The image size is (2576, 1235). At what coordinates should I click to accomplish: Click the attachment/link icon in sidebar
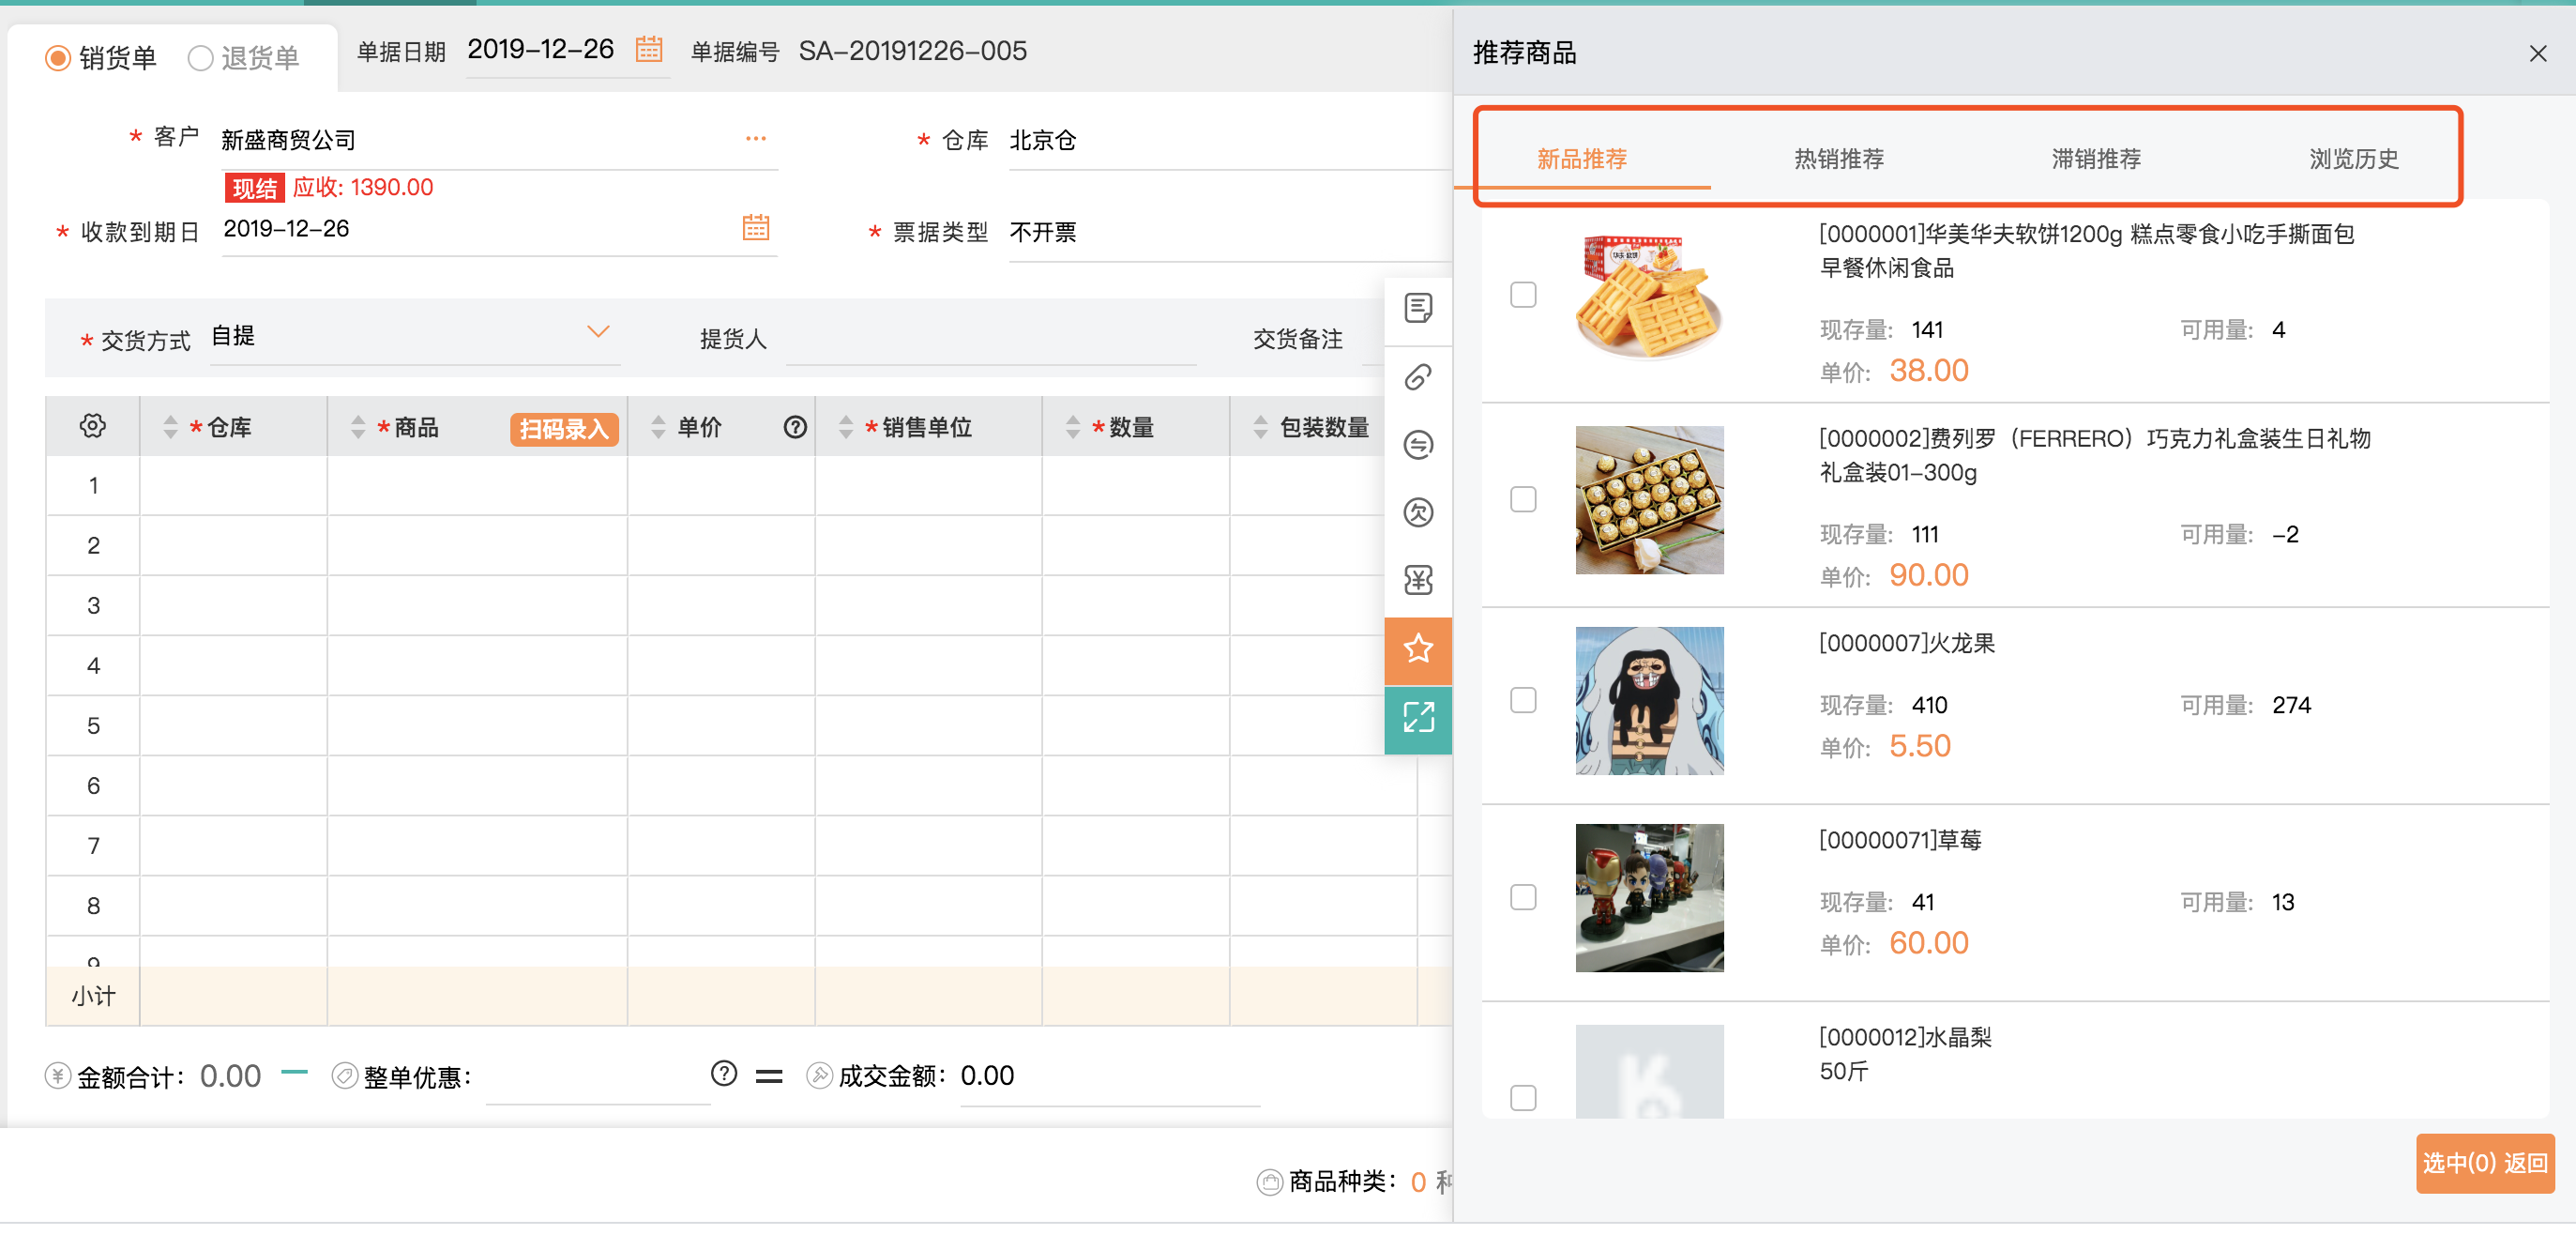tap(1417, 375)
